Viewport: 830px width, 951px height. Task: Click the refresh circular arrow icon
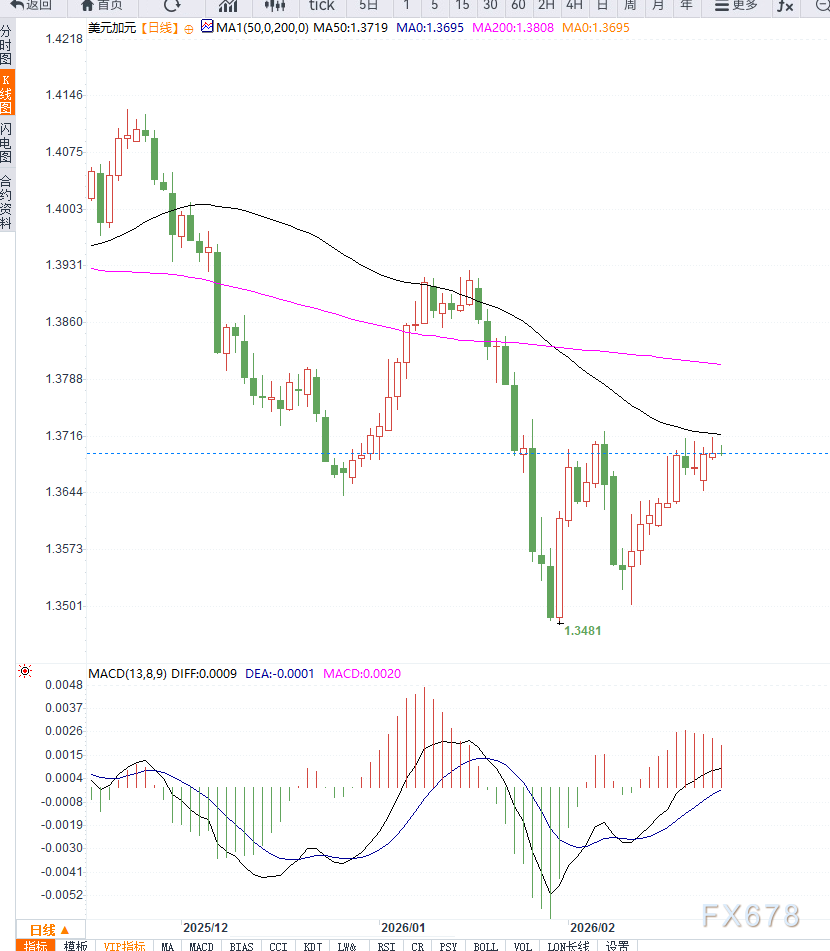pyautogui.click(x=172, y=5)
